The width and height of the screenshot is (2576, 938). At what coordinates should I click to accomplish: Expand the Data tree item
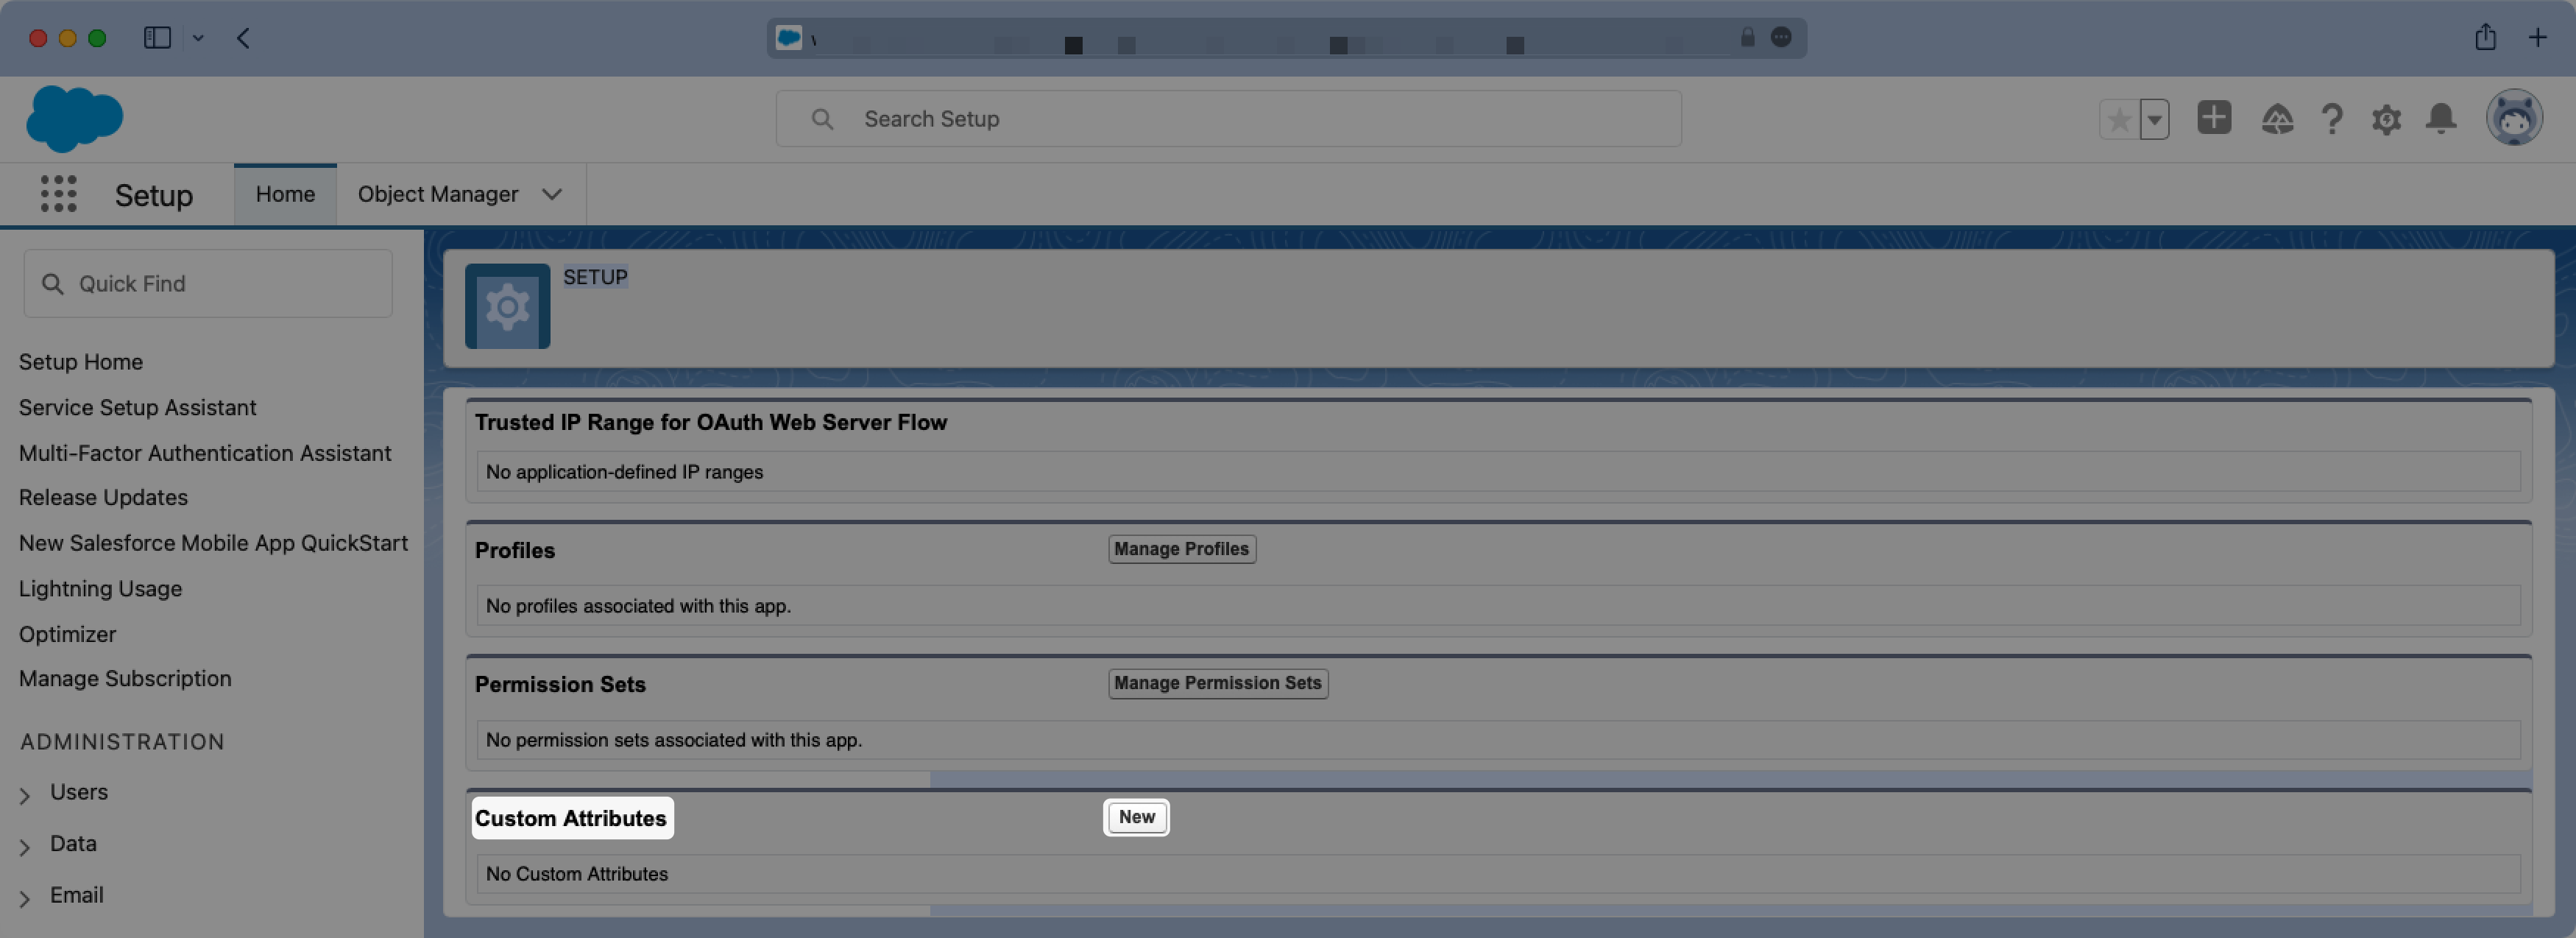tap(24, 843)
